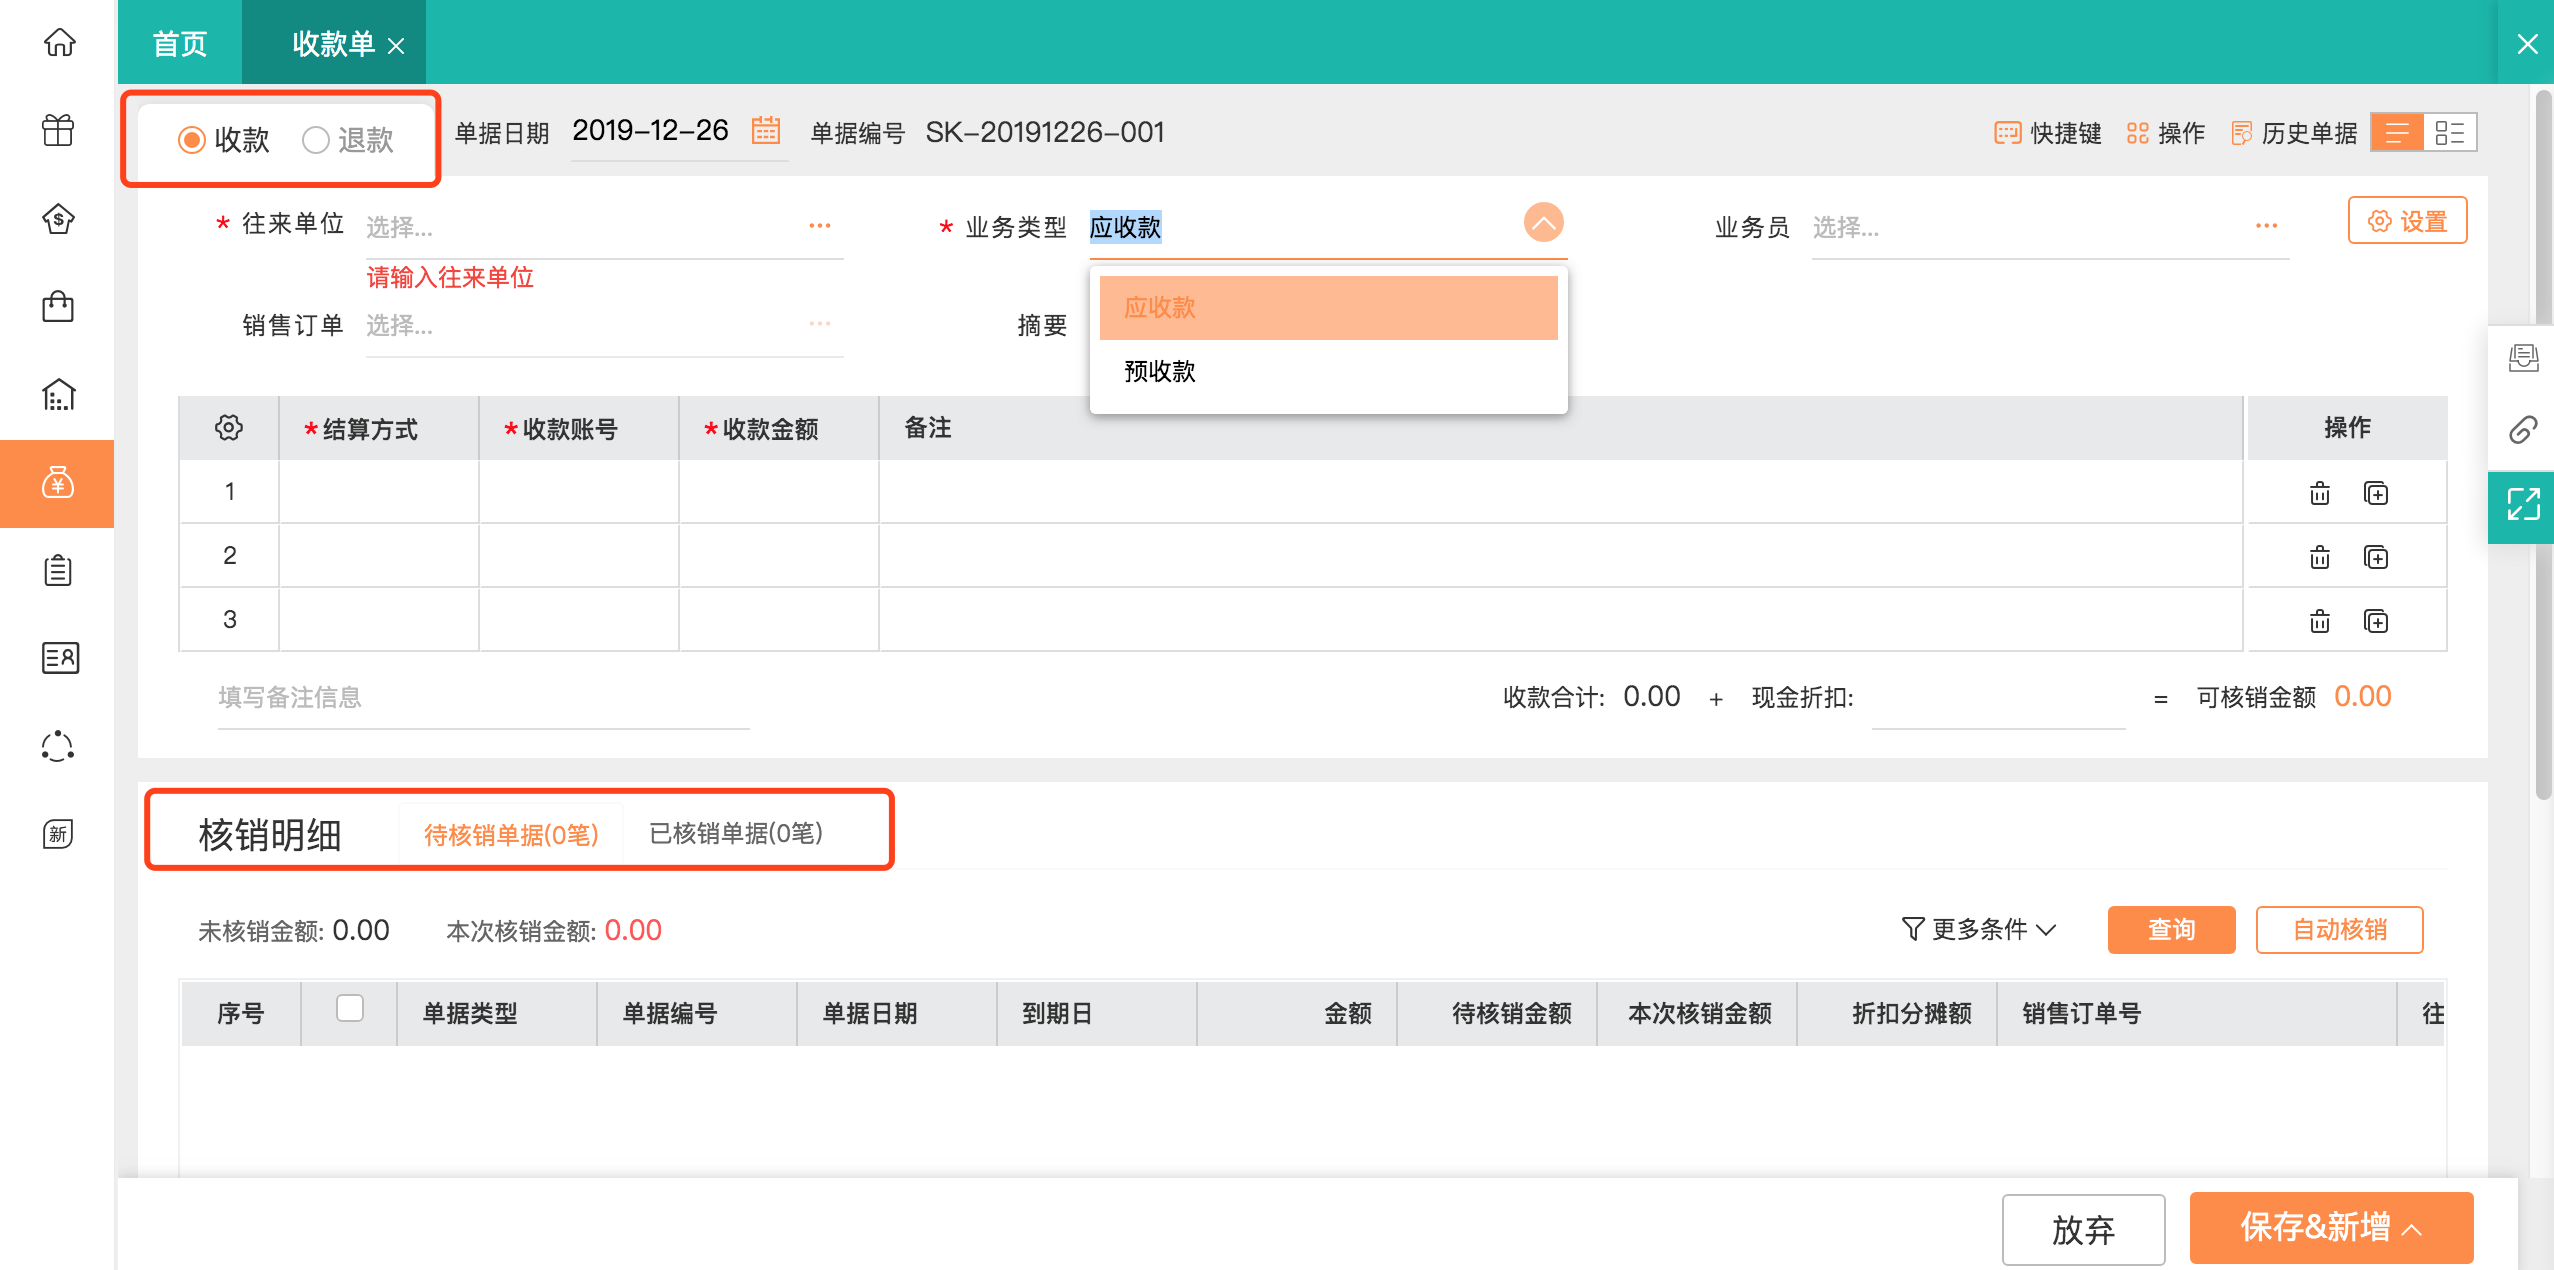Click the 自动核销 button

pos(2341,931)
